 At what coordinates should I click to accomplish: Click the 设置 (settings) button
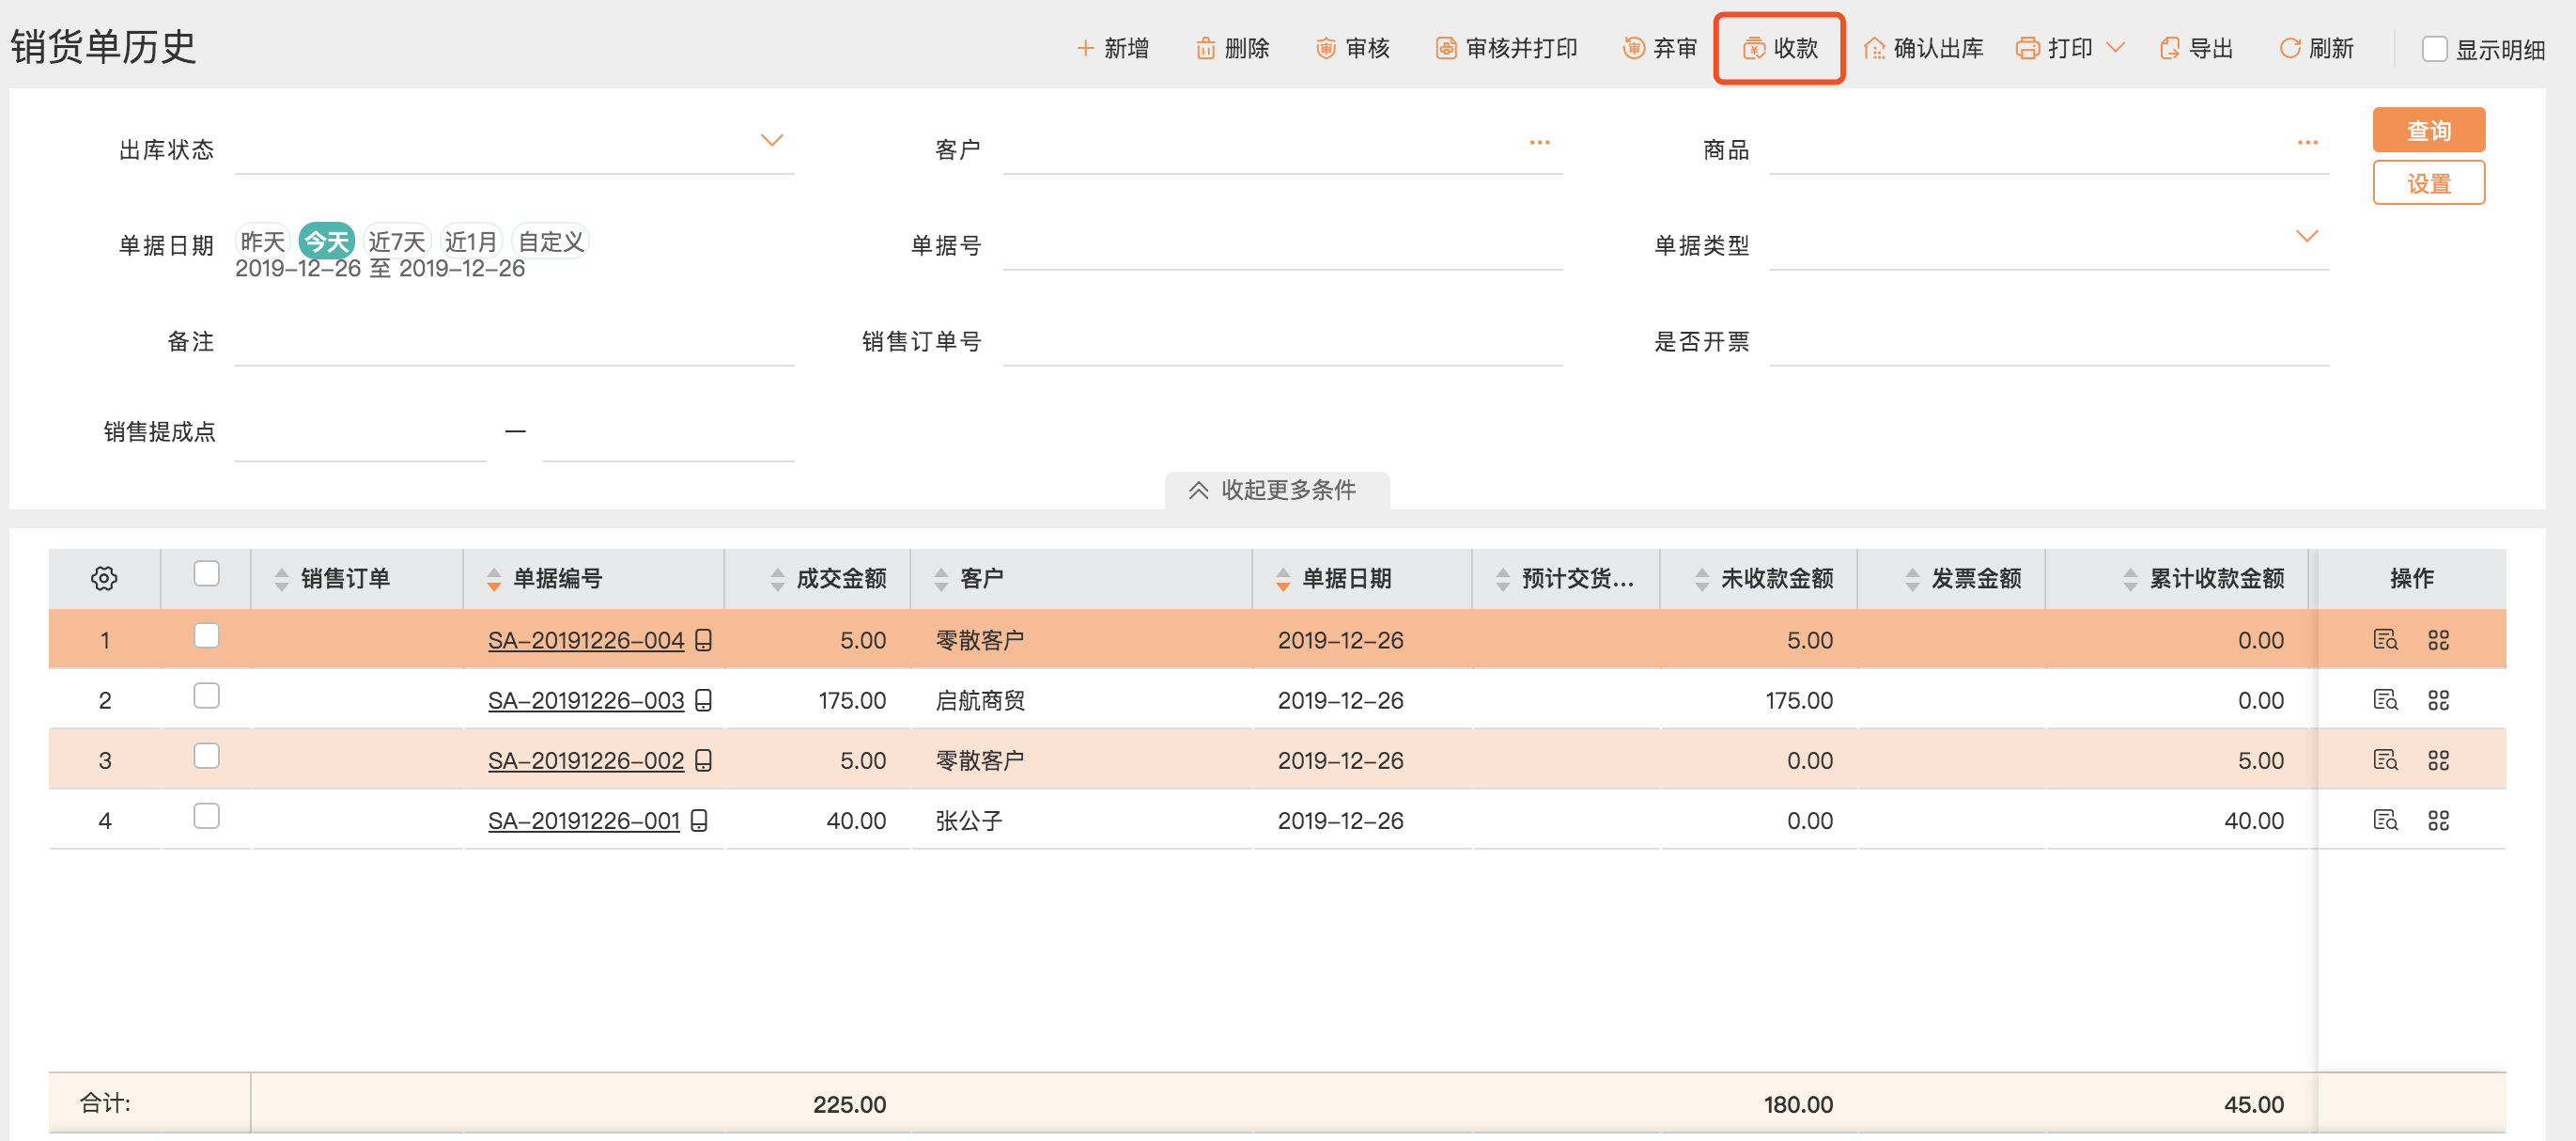coord(2436,180)
